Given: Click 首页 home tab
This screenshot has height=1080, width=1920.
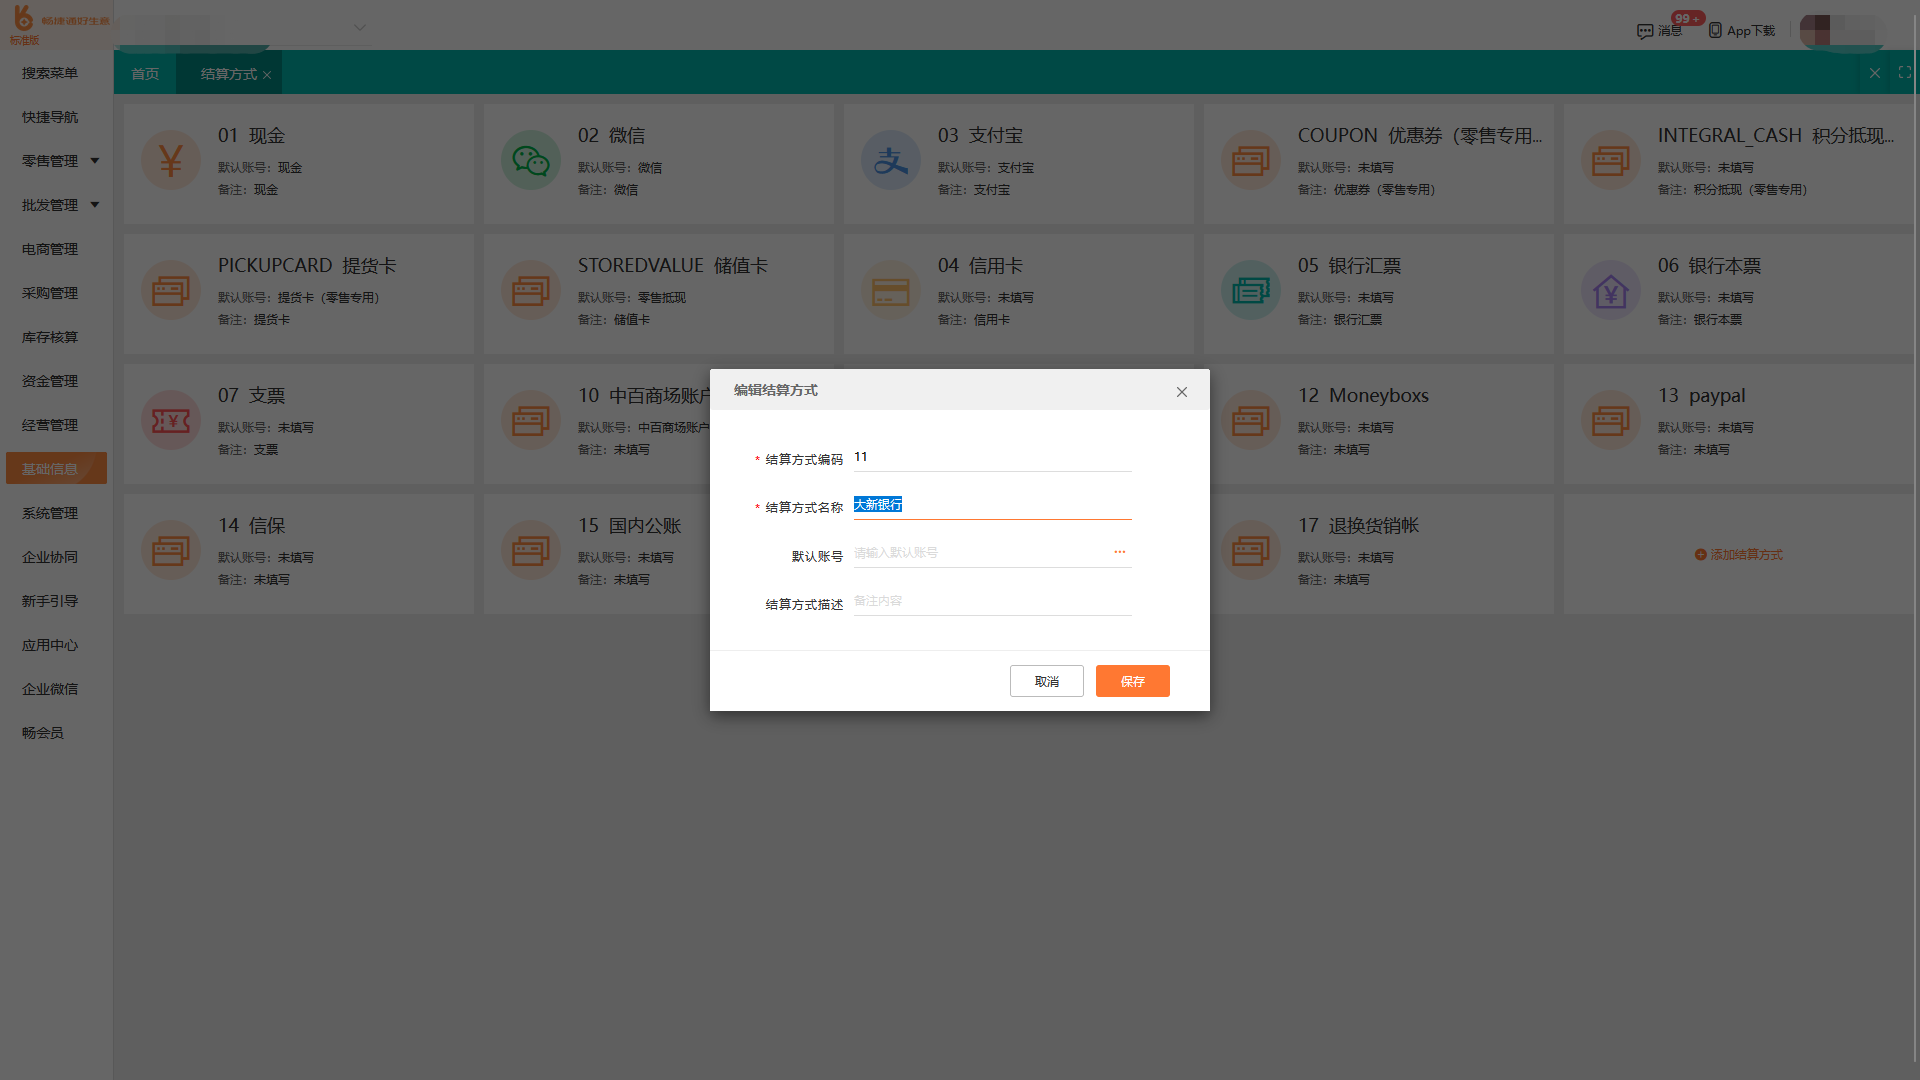Looking at the screenshot, I should click(x=144, y=73).
